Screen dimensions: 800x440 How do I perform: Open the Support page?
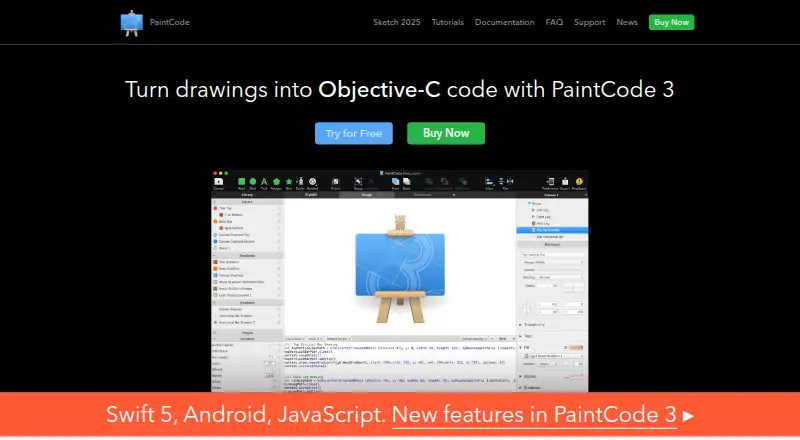(x=589, y=22)
